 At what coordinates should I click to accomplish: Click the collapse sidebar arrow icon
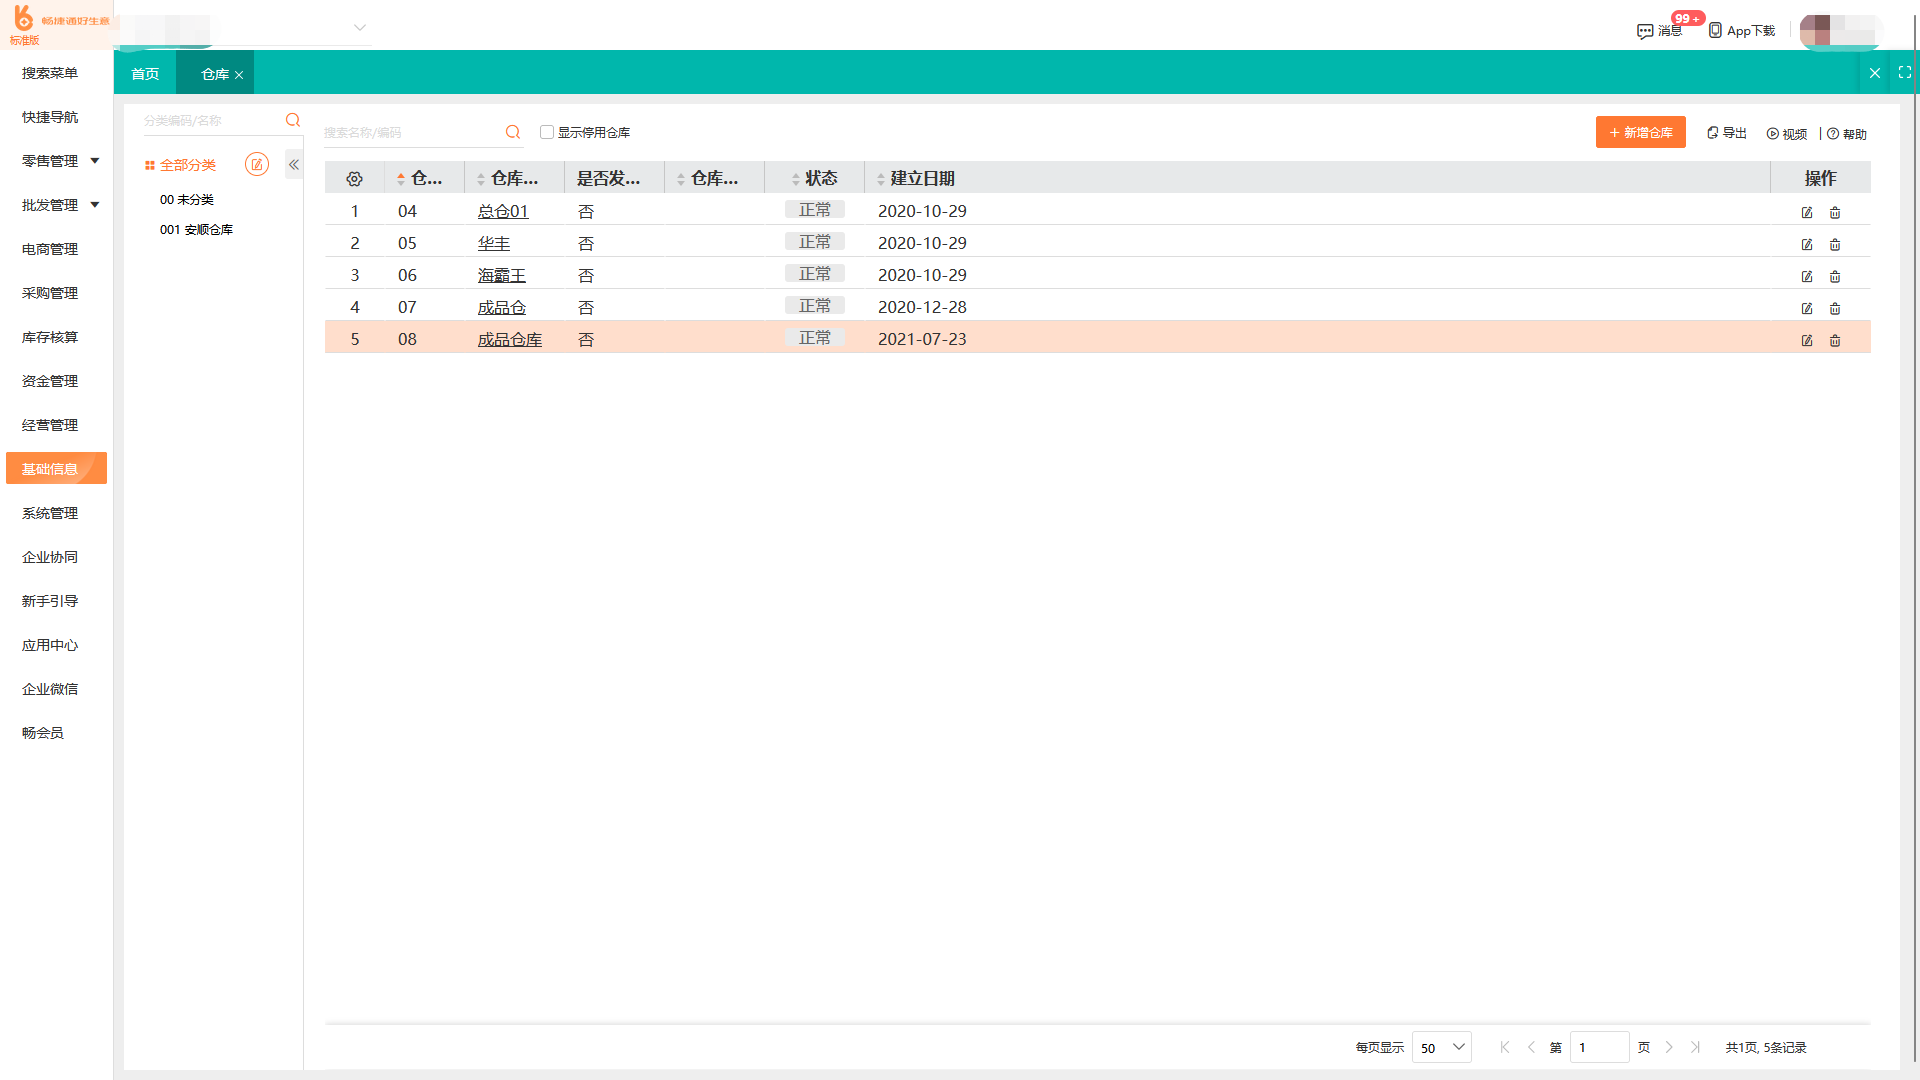[293, 164]
